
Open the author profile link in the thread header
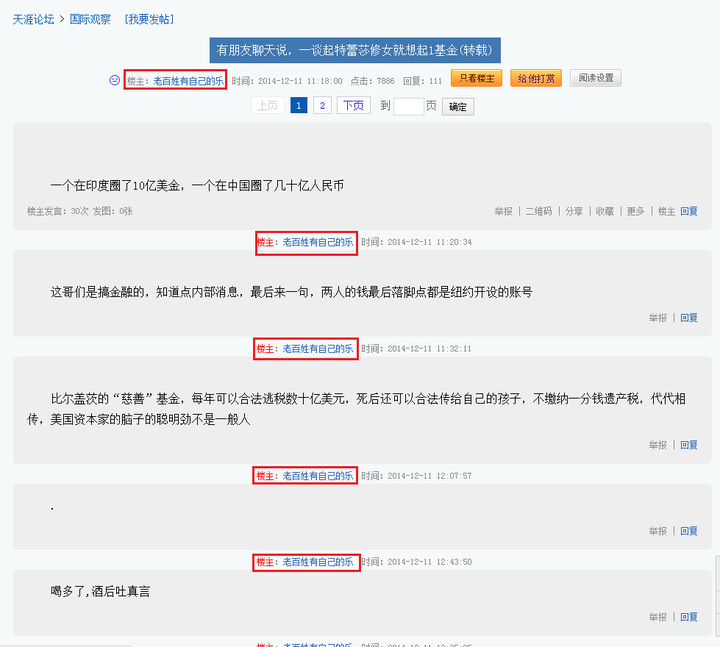(183, 81)
